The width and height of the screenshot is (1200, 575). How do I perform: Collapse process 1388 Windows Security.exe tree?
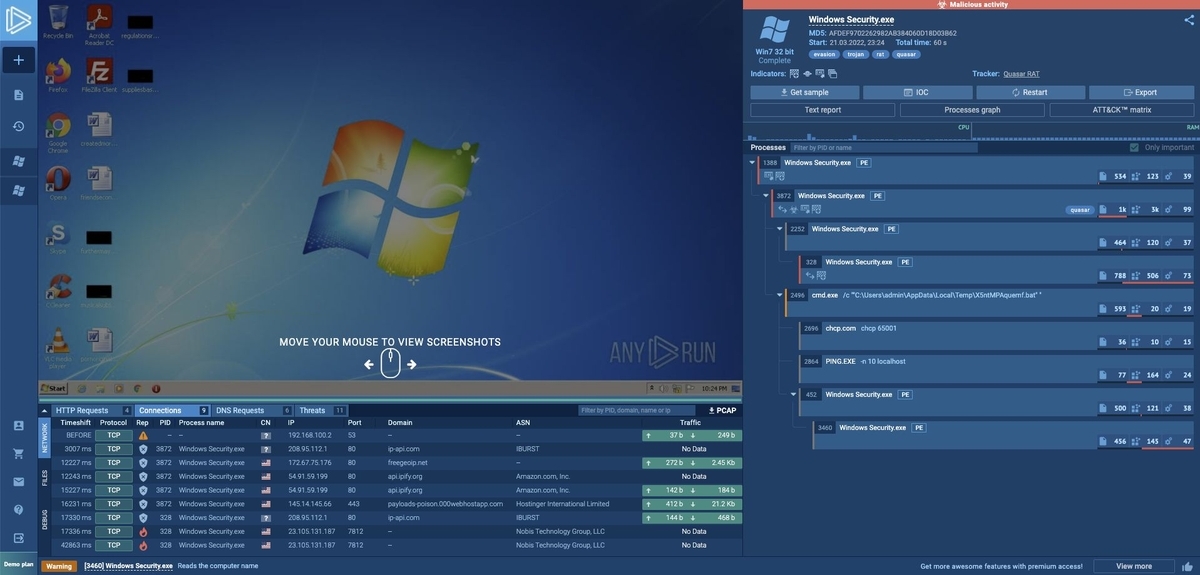[x=752, y=162]
